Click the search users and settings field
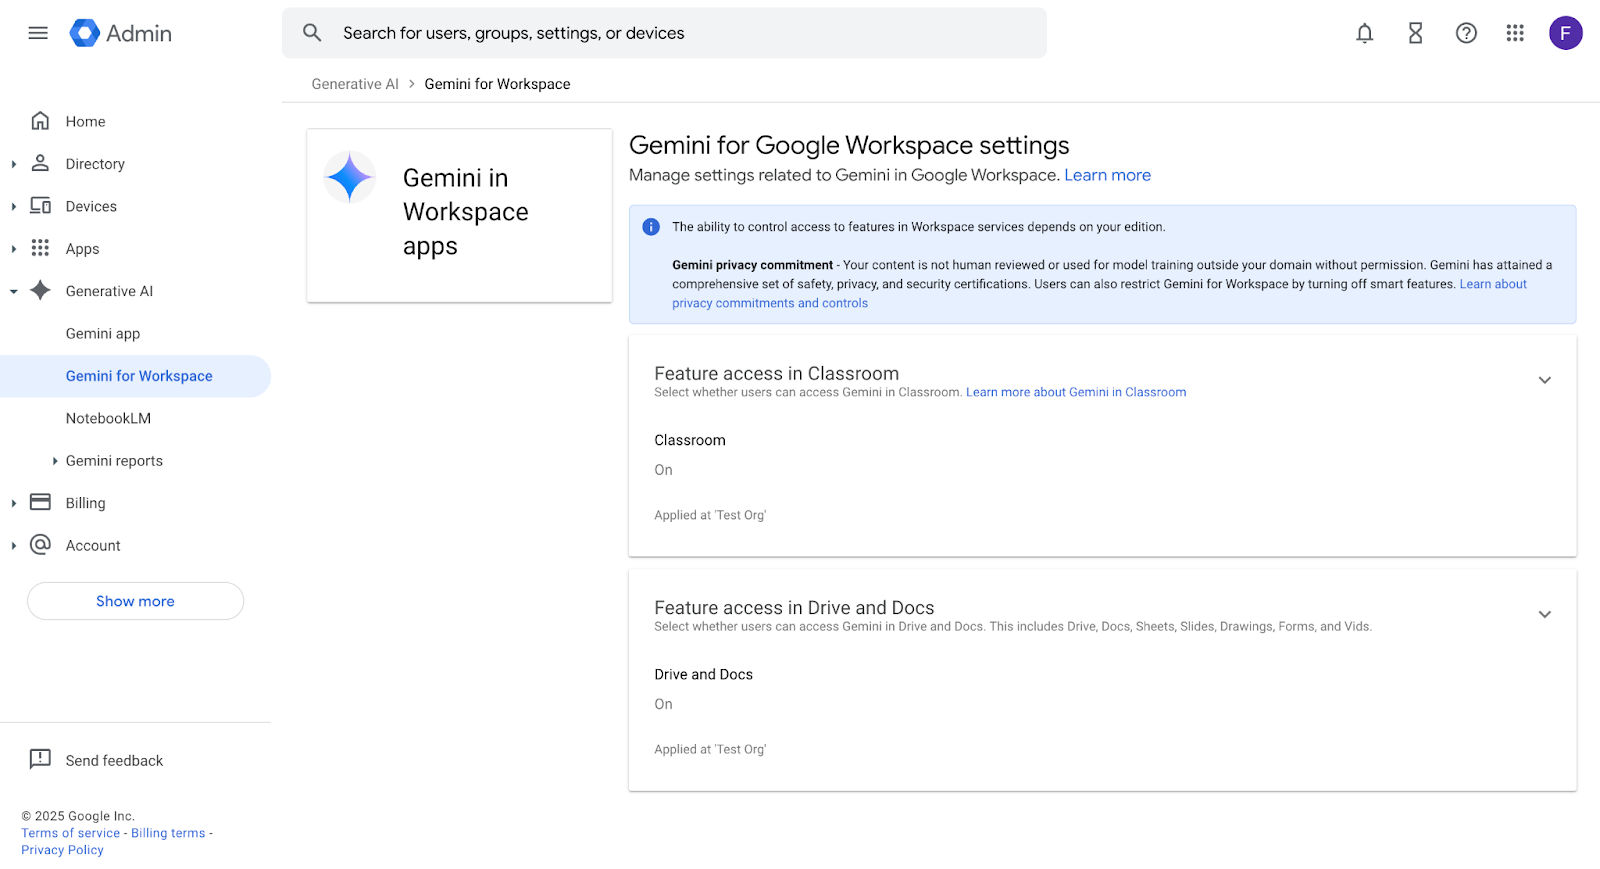This screenshot has width=1600, height=869. (664, 33)
